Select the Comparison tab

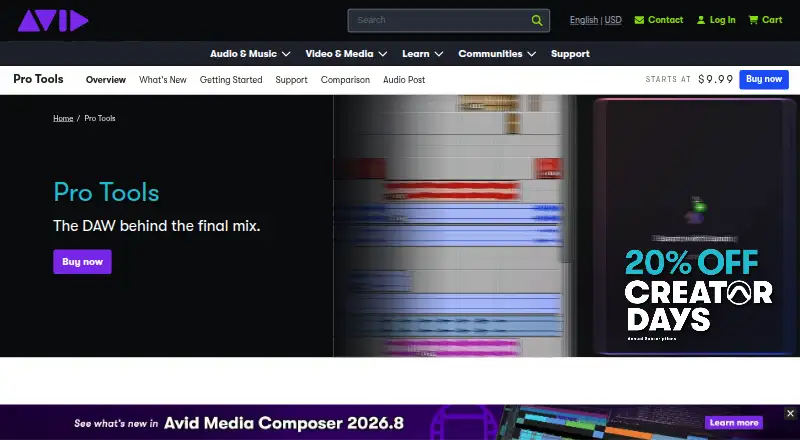pos(345,80)
